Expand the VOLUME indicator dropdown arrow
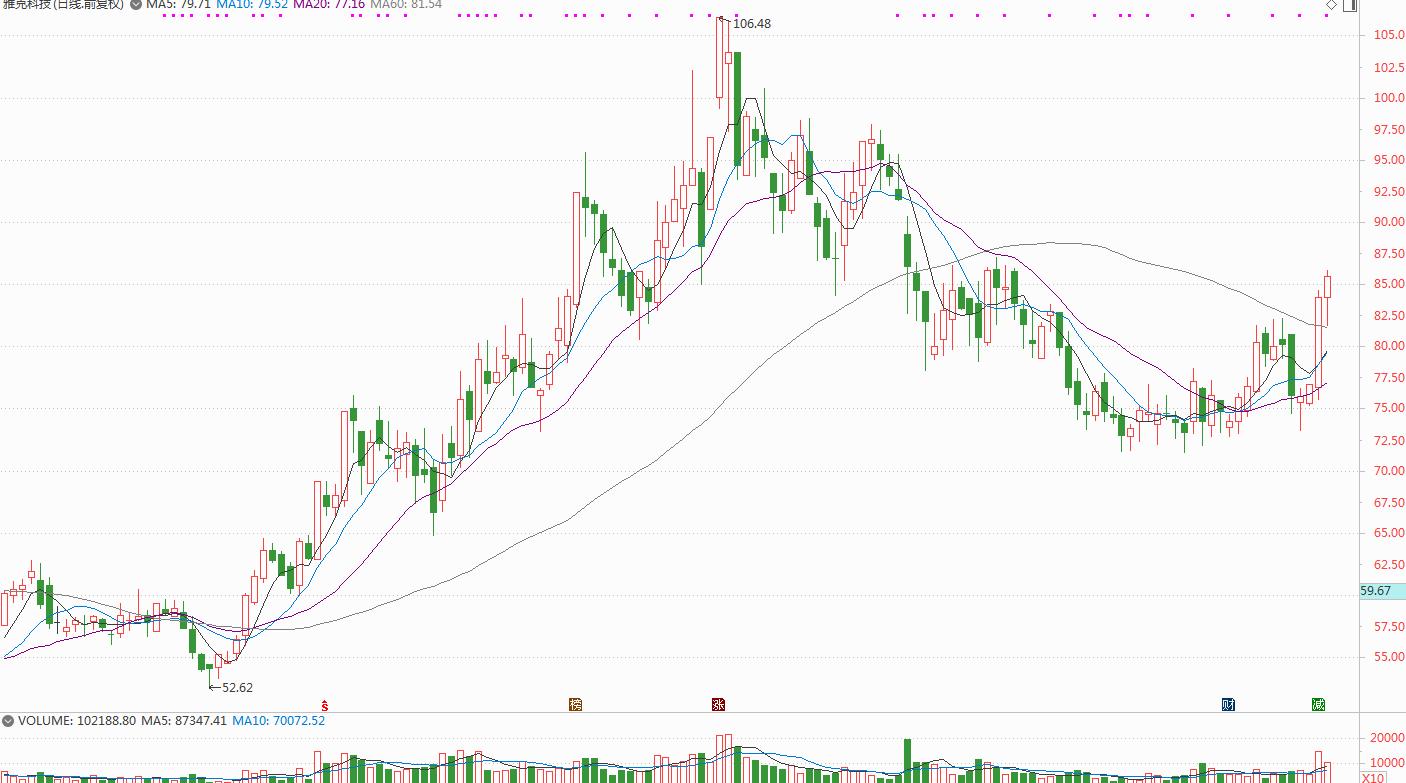The width and height of the screenshot is (1406, 783). (x=7, y=721)
